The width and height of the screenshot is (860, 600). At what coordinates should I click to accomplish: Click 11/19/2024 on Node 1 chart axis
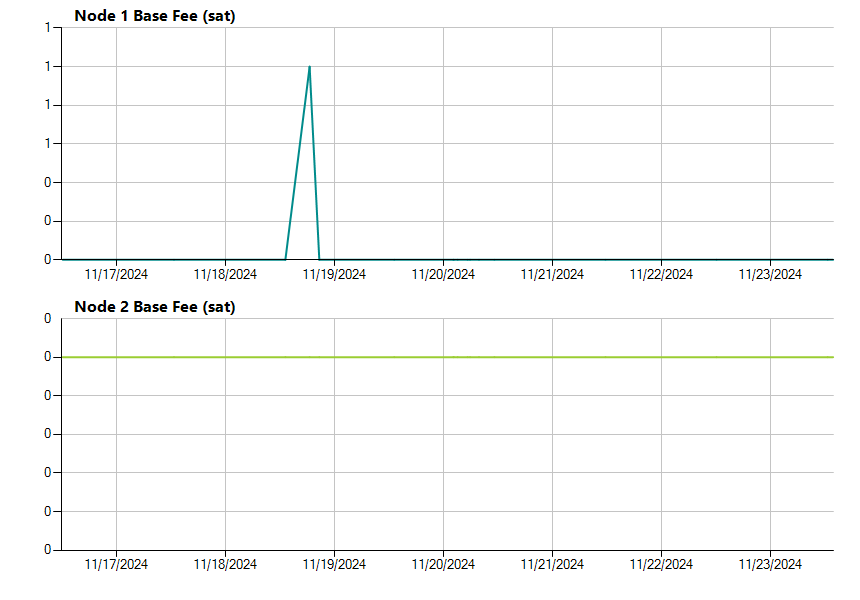click(334, 274)
